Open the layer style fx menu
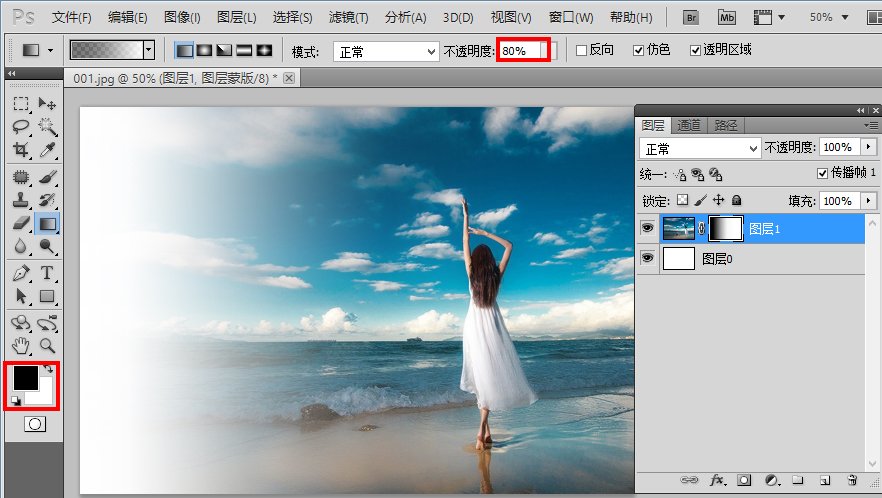This screenshot has width=882, height=498. tap(717, 480)
